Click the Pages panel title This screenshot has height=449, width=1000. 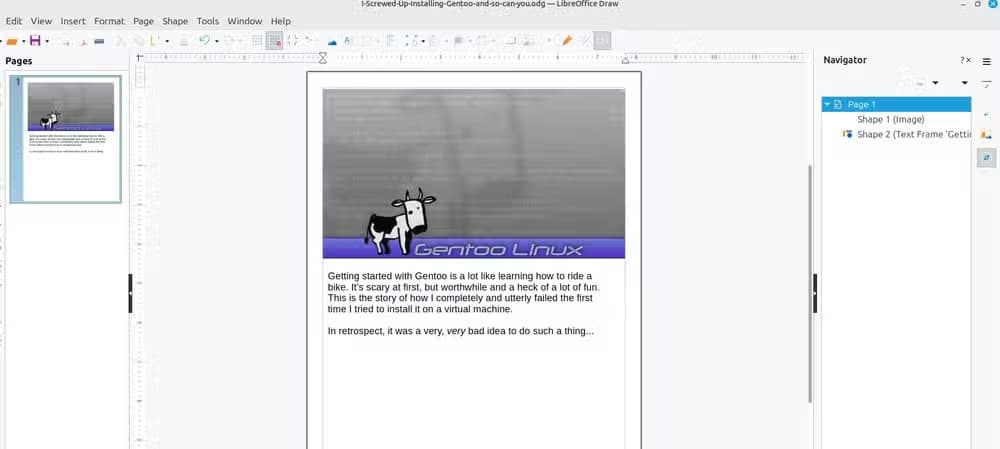[x=18, y=61]
